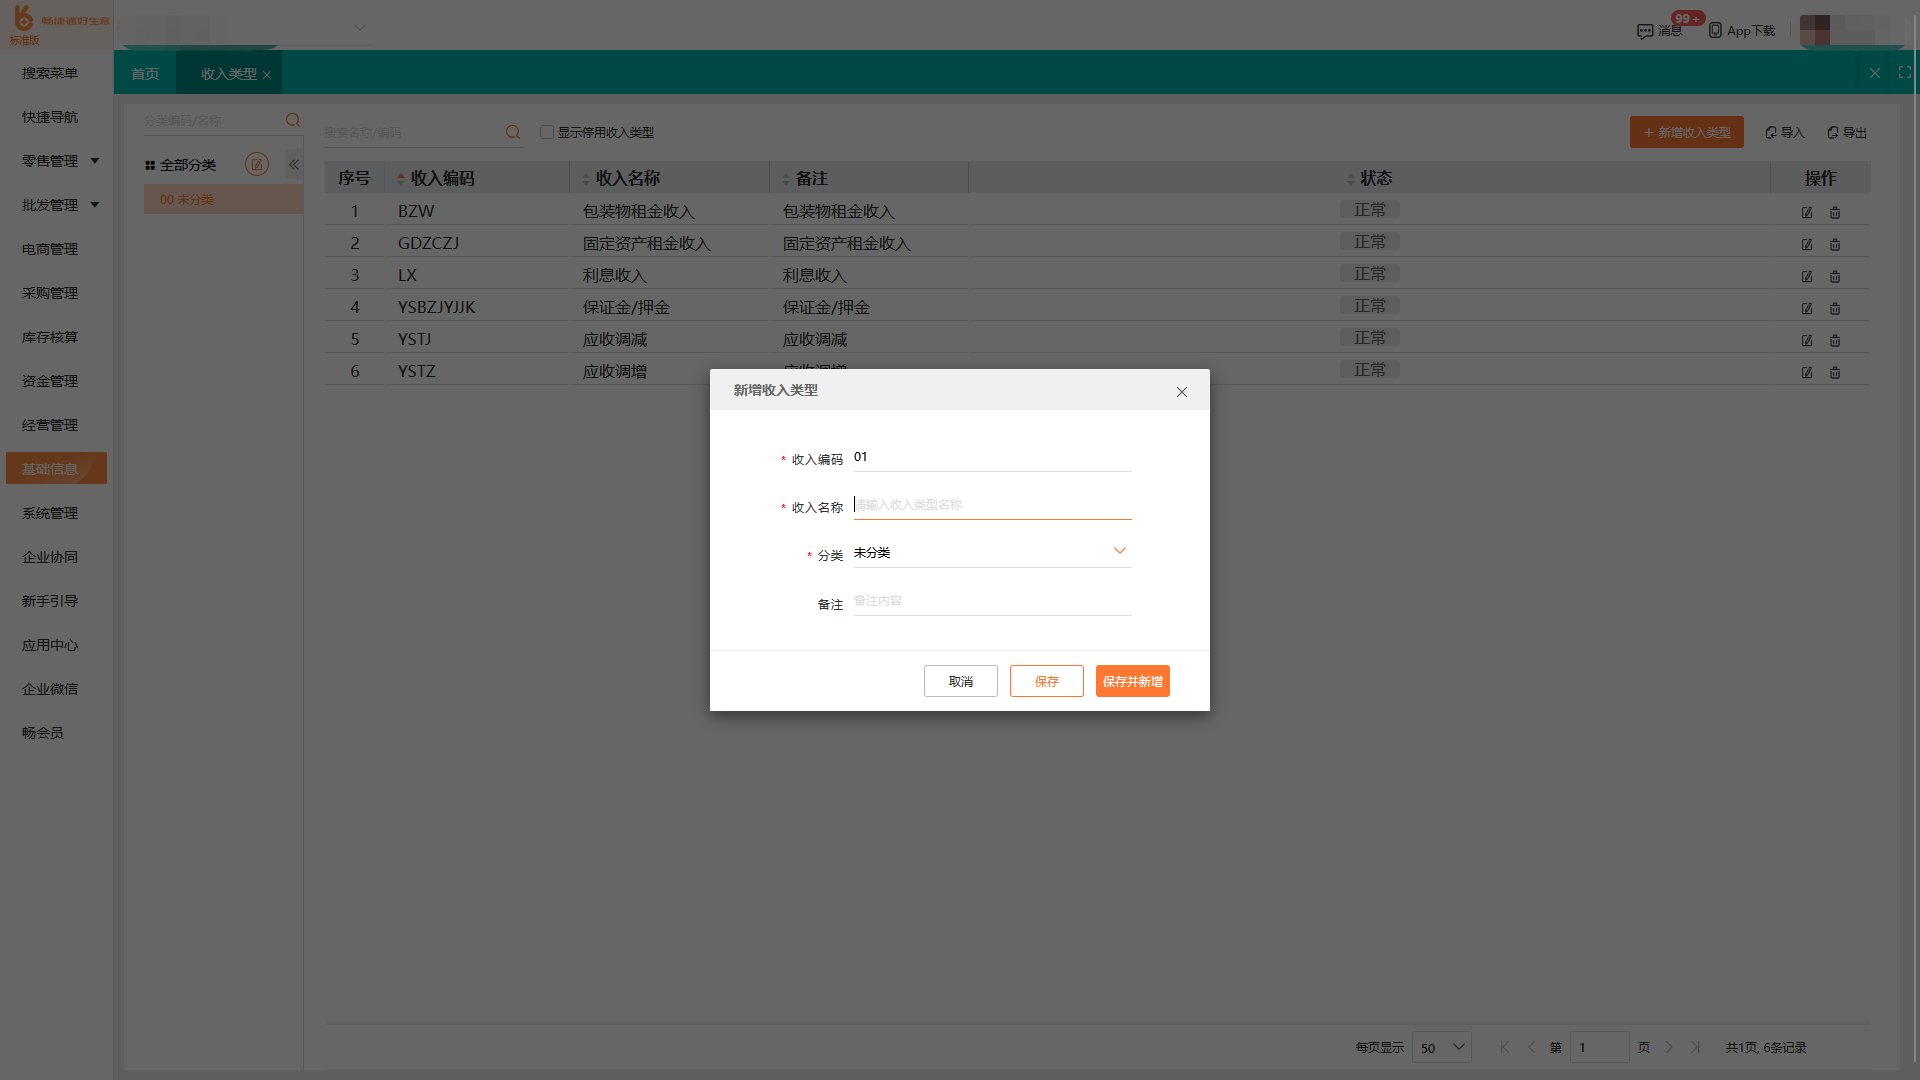The image size is (1920, 1080).
Task: Click App下载 menu item
Action: [x=1742, y=30]
